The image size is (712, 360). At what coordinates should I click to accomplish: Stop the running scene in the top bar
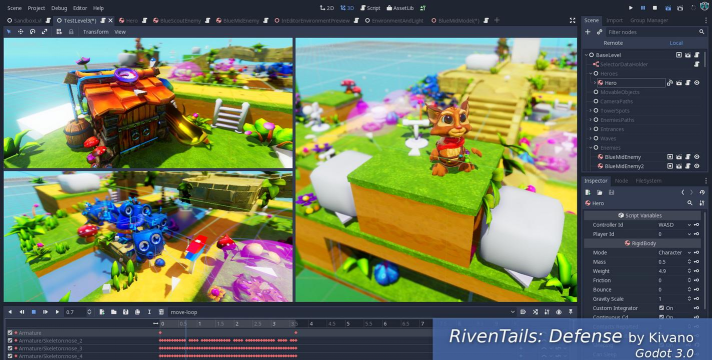655,8
